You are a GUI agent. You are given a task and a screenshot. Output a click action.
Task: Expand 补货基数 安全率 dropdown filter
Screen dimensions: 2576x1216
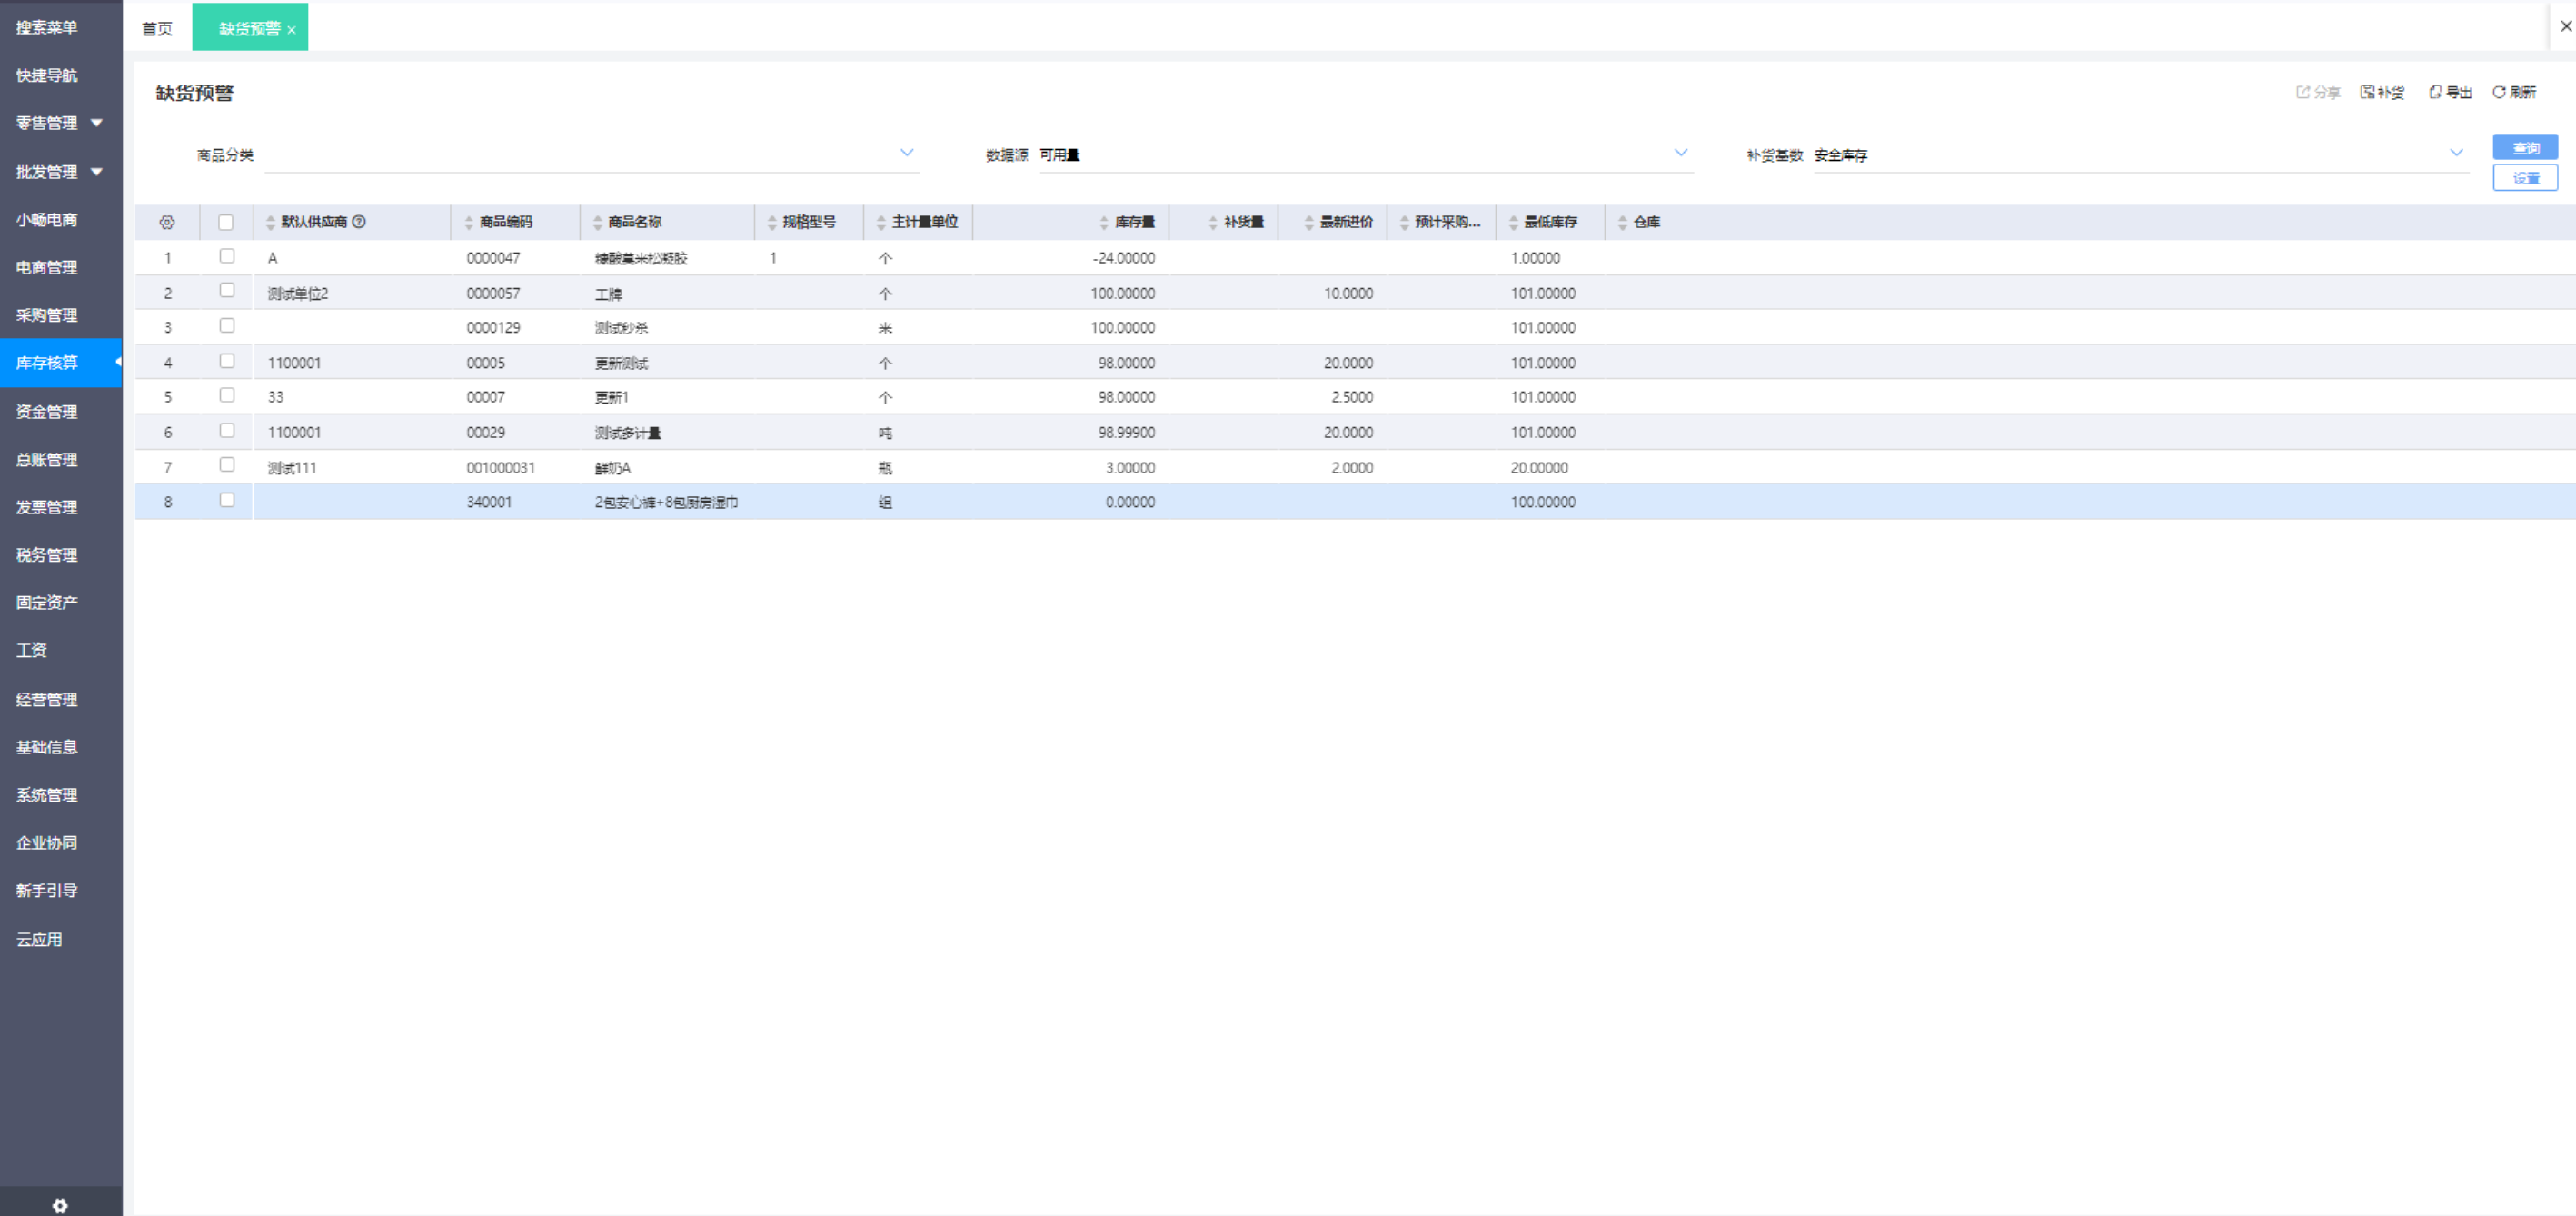click(2460, 154)
